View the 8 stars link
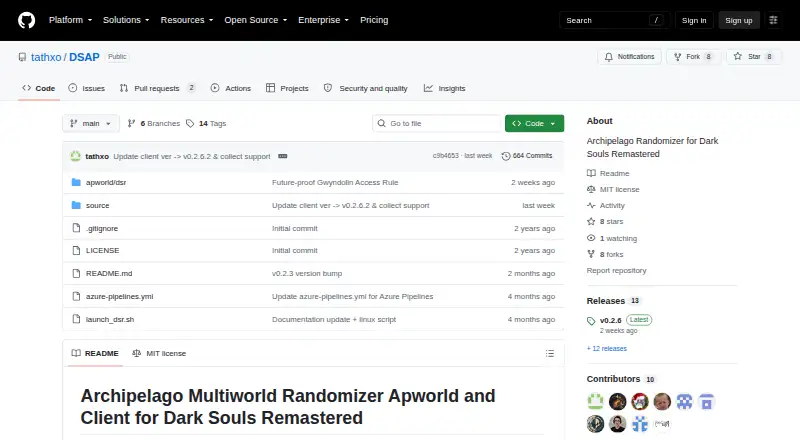Viewport: 800px width, 440px height. click(605, 222)
